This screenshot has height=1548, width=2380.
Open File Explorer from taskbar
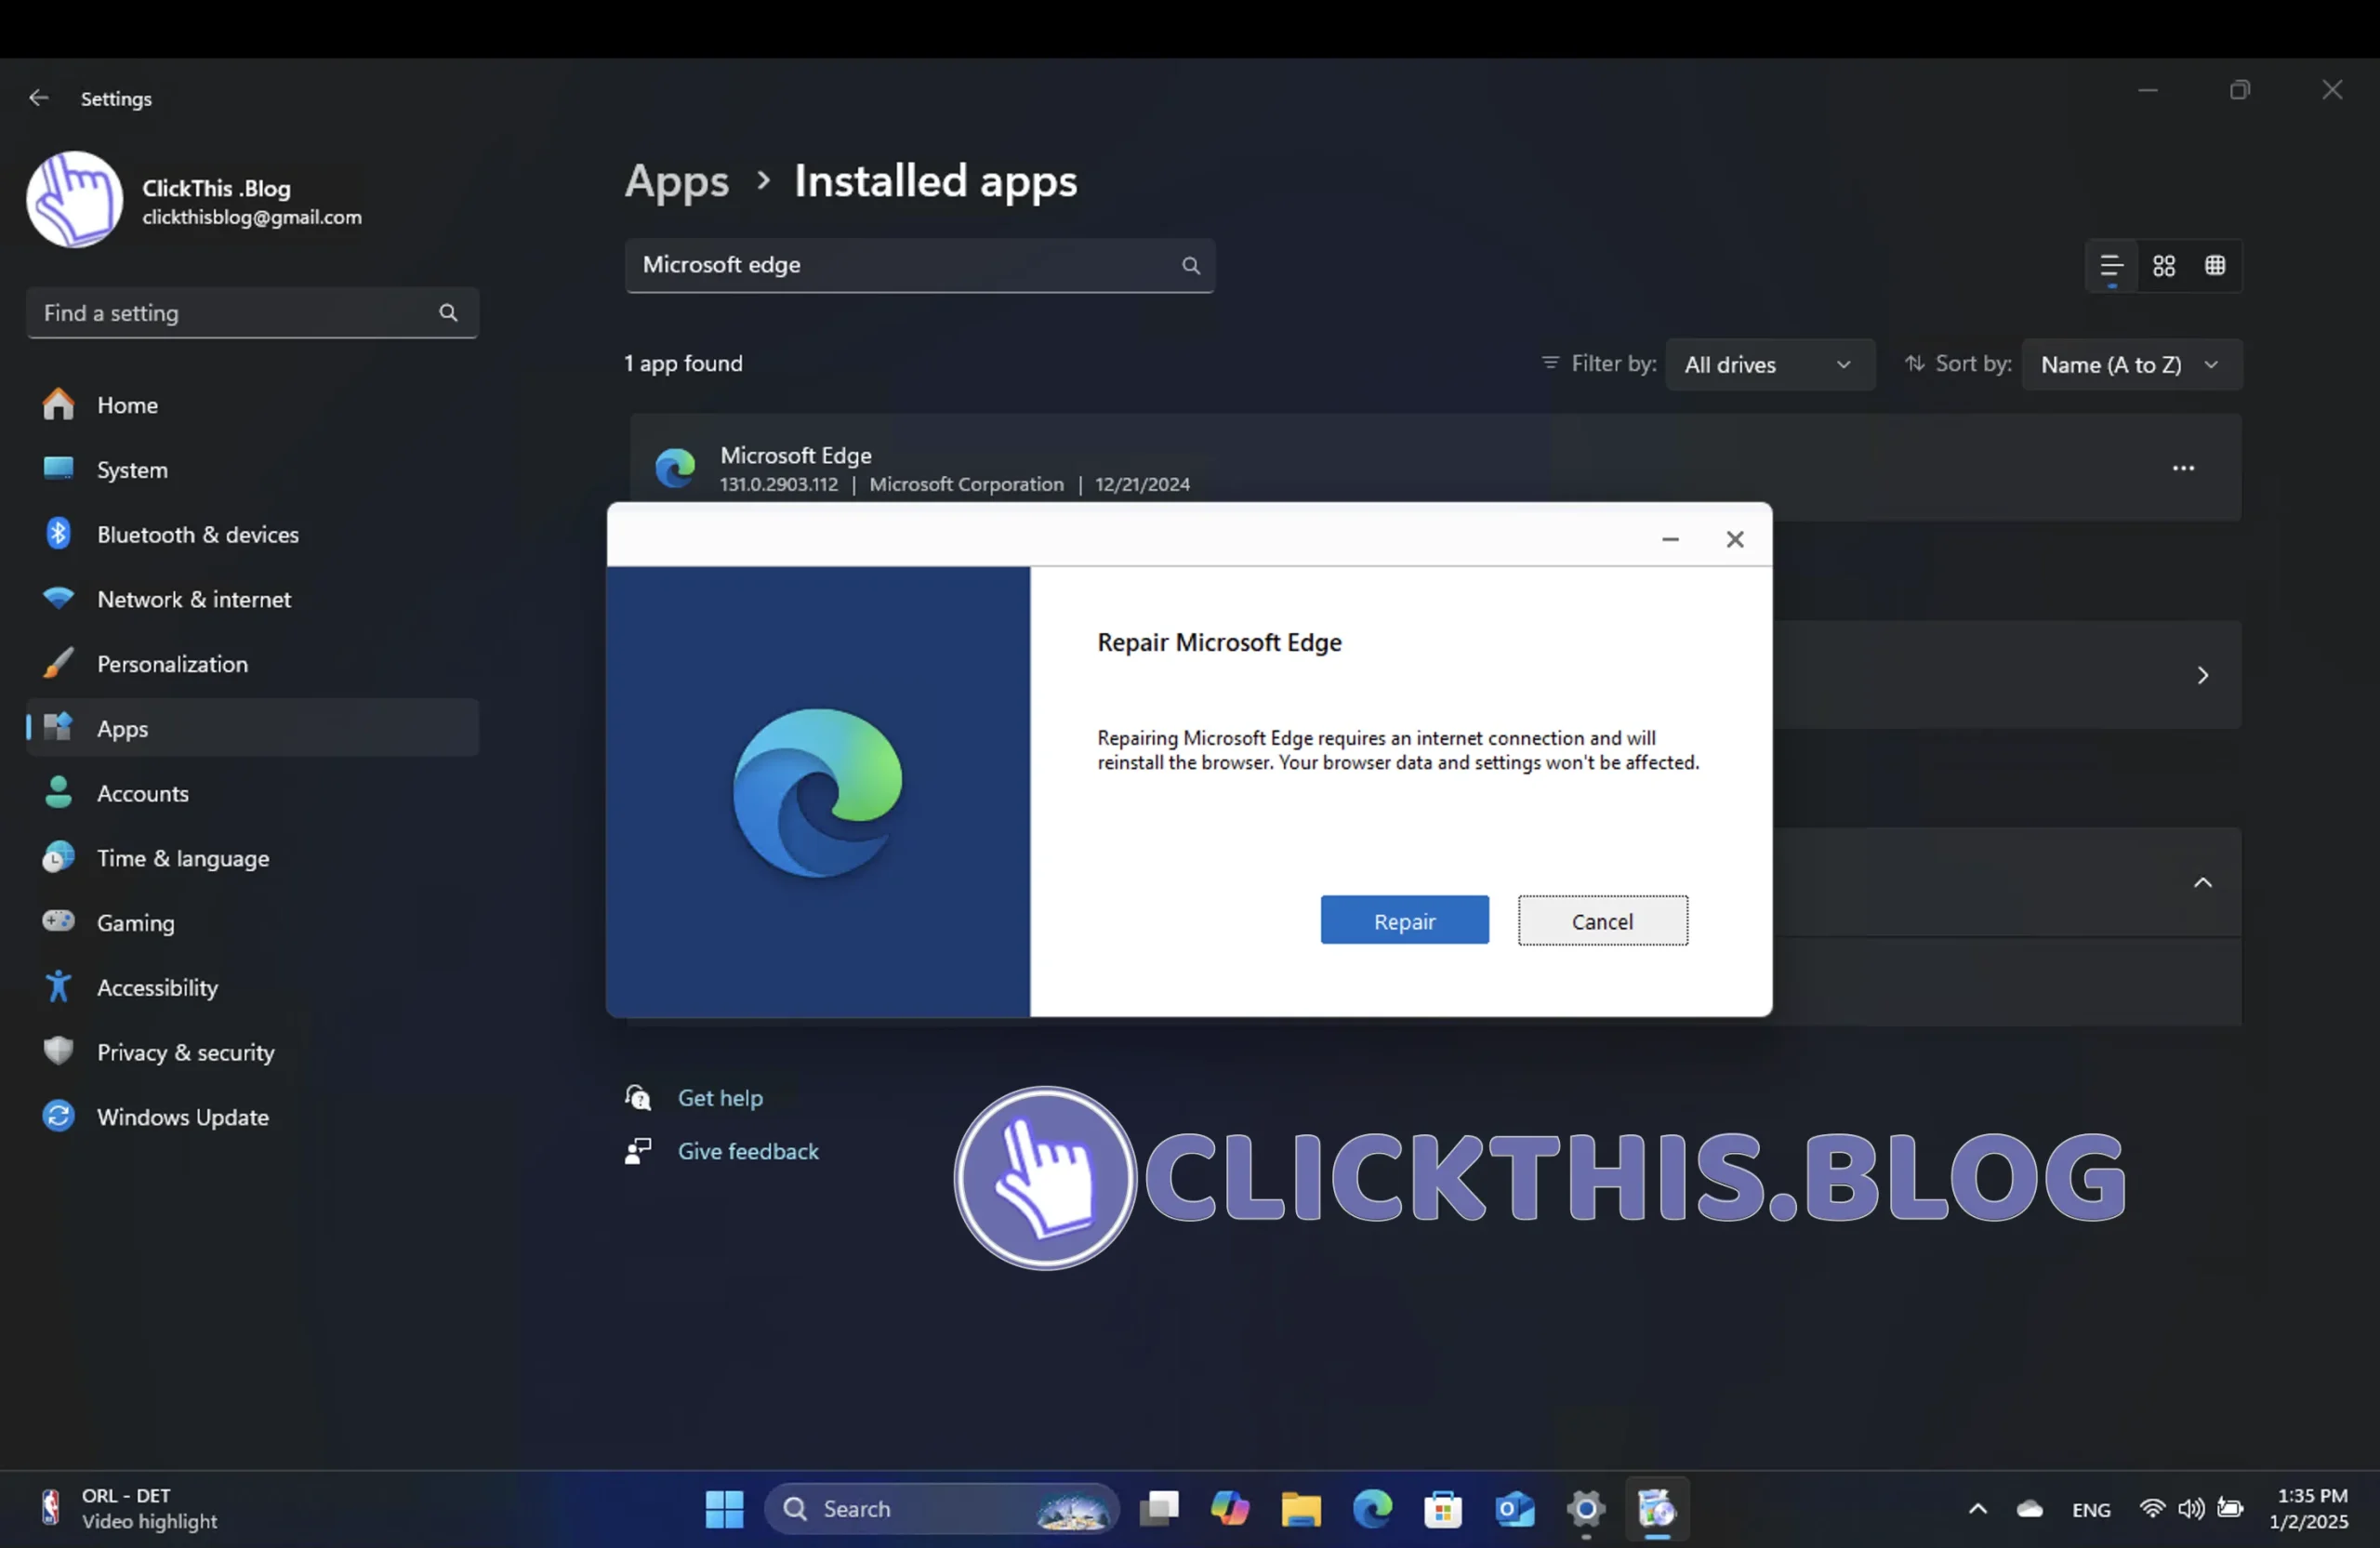pyautogui.click(x=1301, y=1509)
